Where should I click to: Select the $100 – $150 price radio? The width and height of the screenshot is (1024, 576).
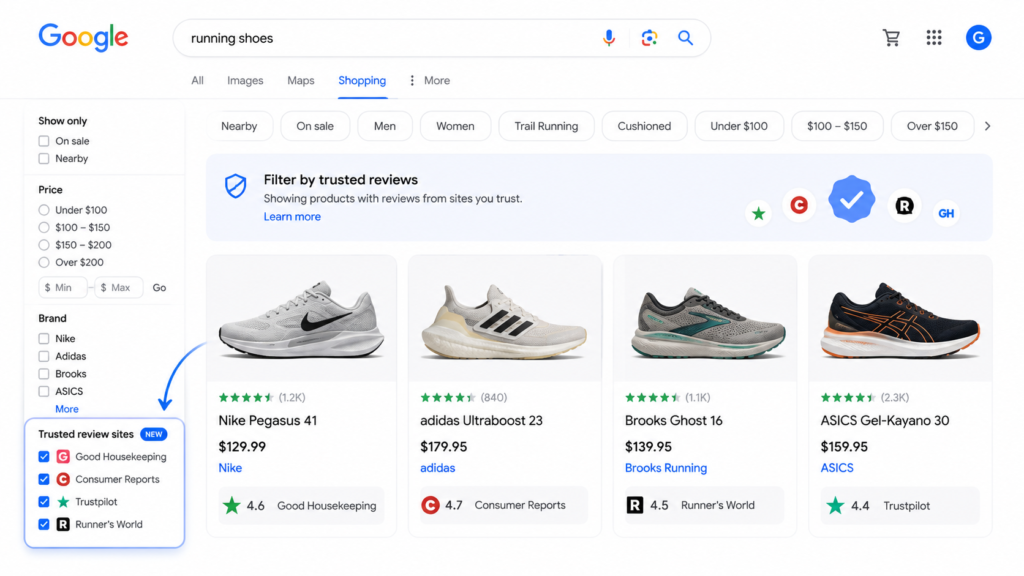pyautogui.click(x=44, y=228)
